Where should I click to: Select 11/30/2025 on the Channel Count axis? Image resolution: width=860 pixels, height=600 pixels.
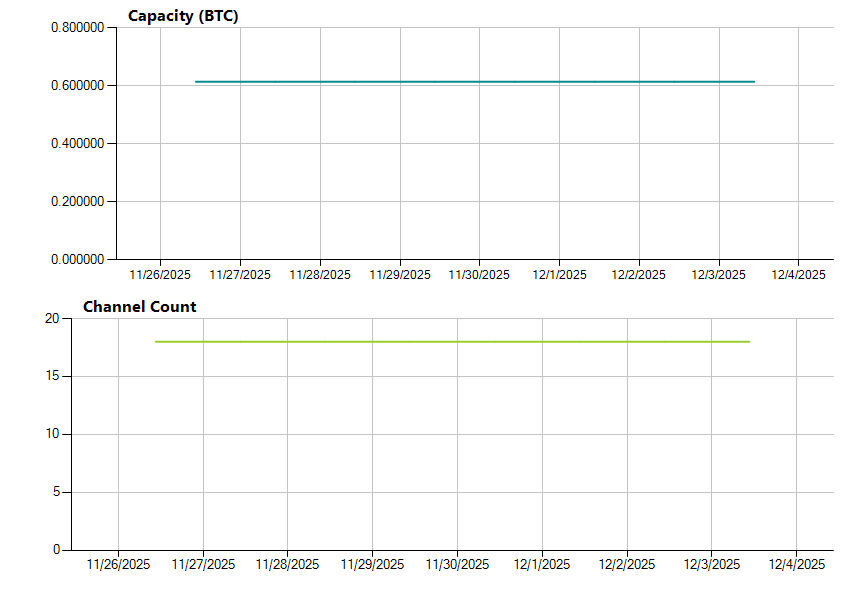[x=457, y=564]
